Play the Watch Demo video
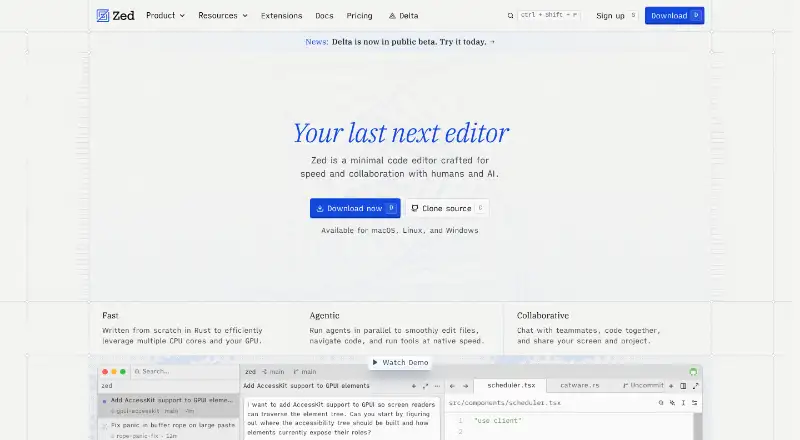 point(401,362)
